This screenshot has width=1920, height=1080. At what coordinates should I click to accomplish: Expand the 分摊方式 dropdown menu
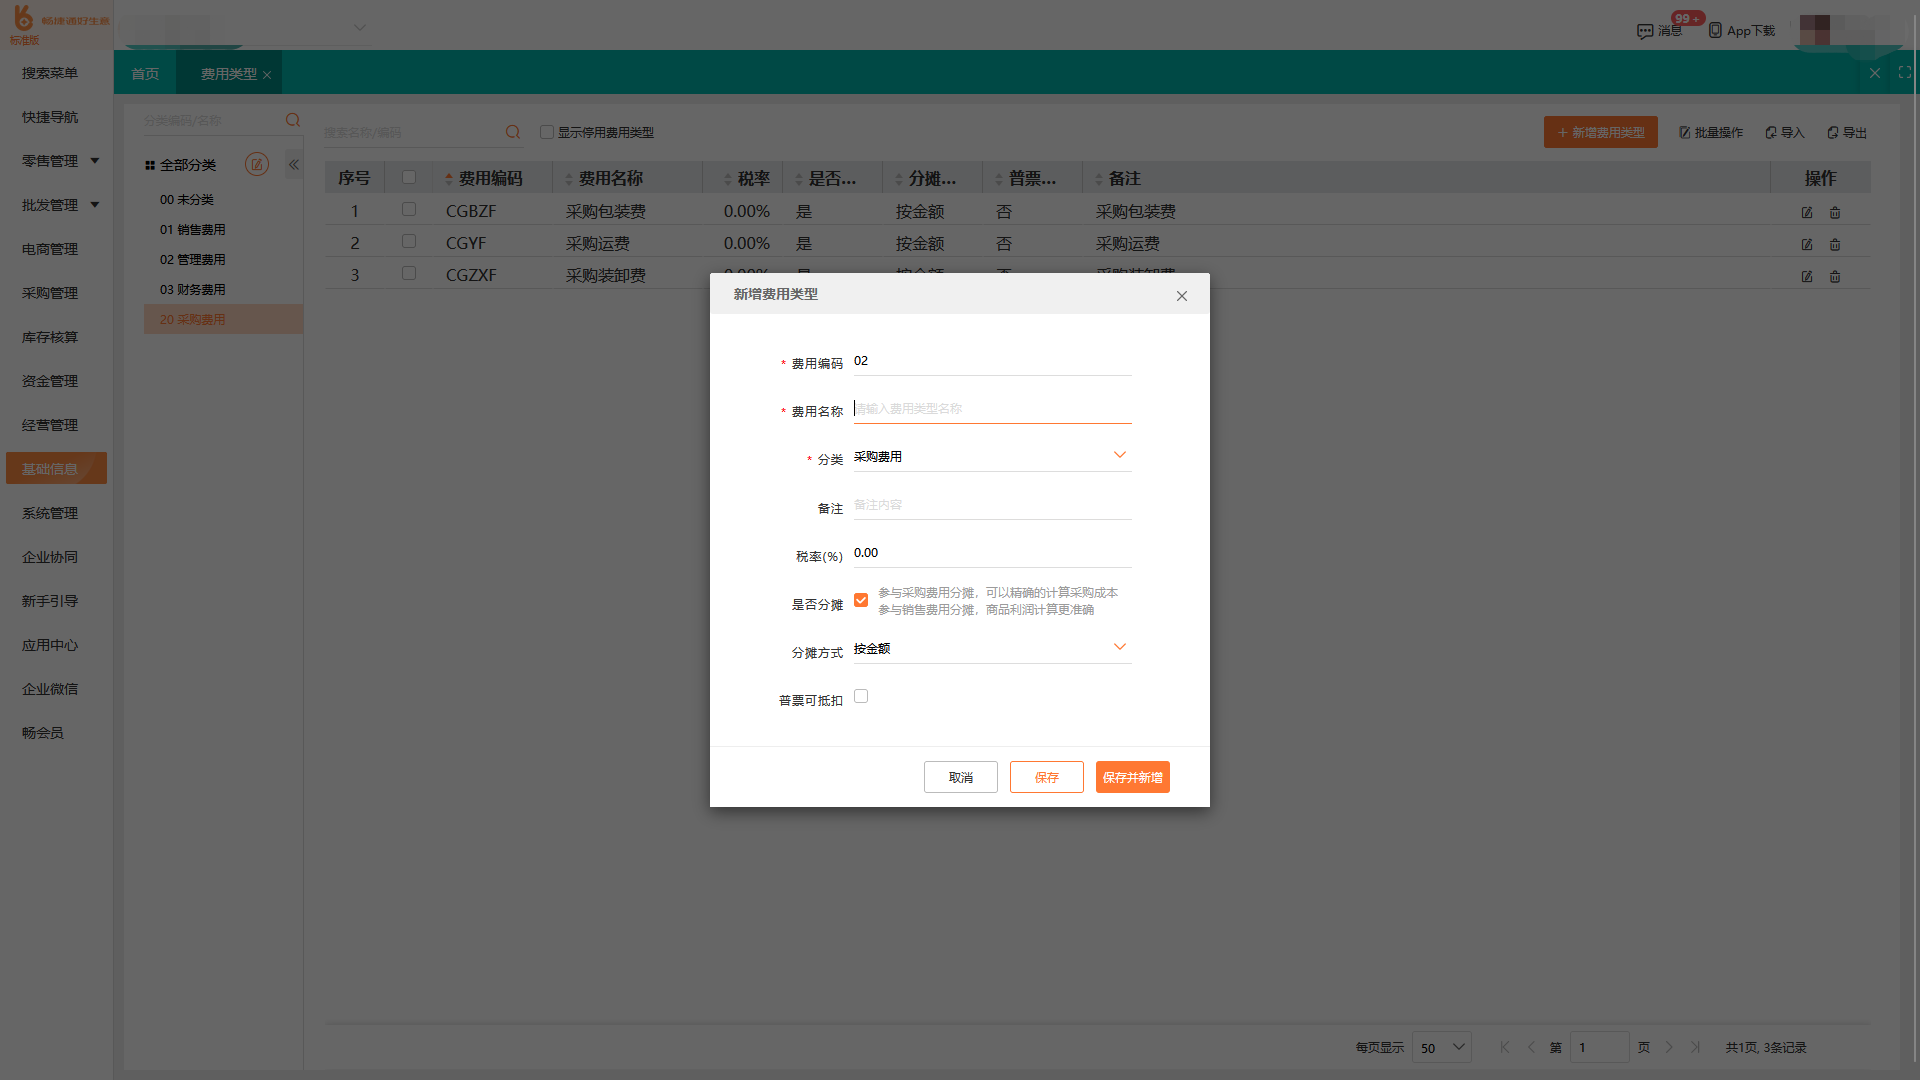pos(1118,647)
